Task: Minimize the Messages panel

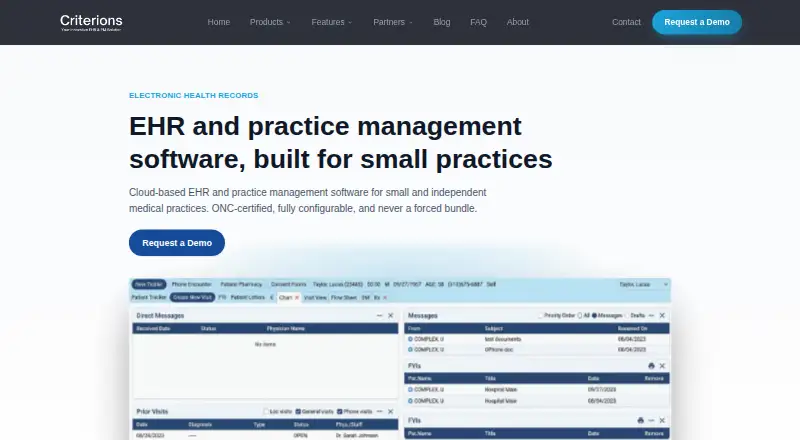Action: (x=651, y=315)
